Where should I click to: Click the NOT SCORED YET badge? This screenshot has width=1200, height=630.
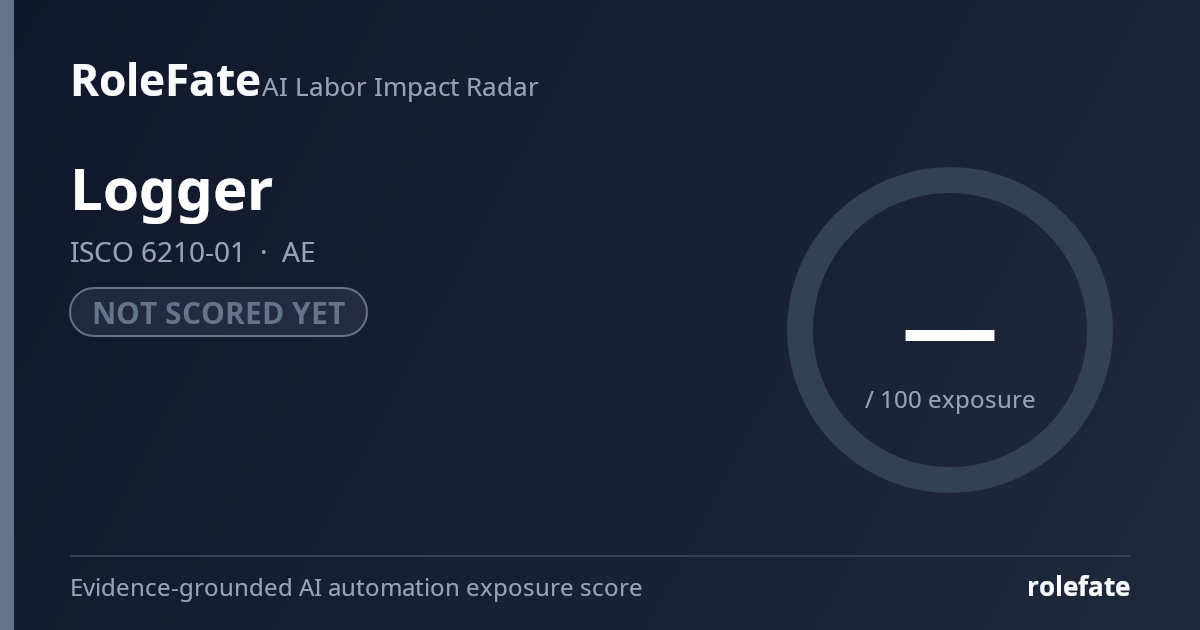point(218,312)
